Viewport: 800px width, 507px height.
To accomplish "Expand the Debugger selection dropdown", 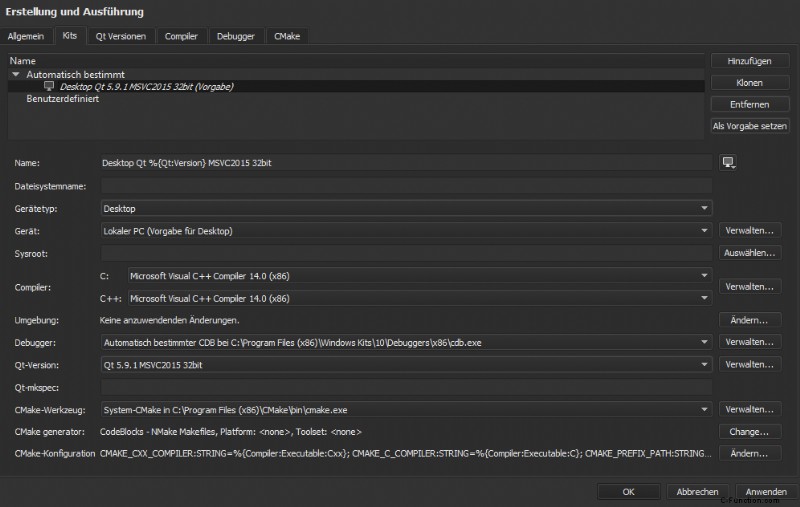I will pyautogui.click(x=406, y=342).
